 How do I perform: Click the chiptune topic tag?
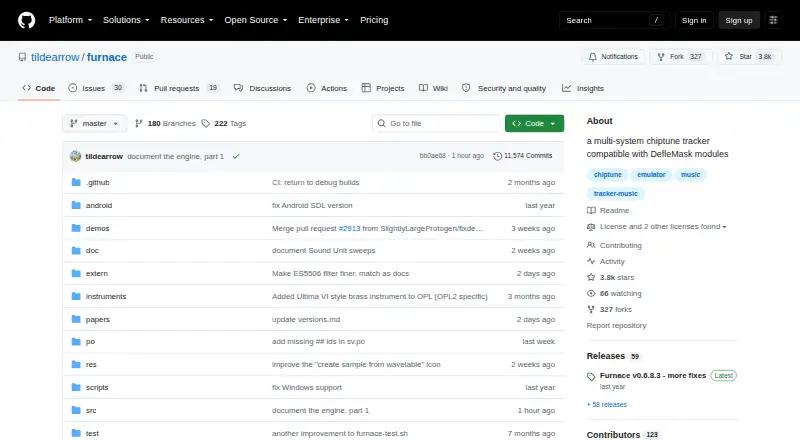pyautogui.click(x=608, y=175)
